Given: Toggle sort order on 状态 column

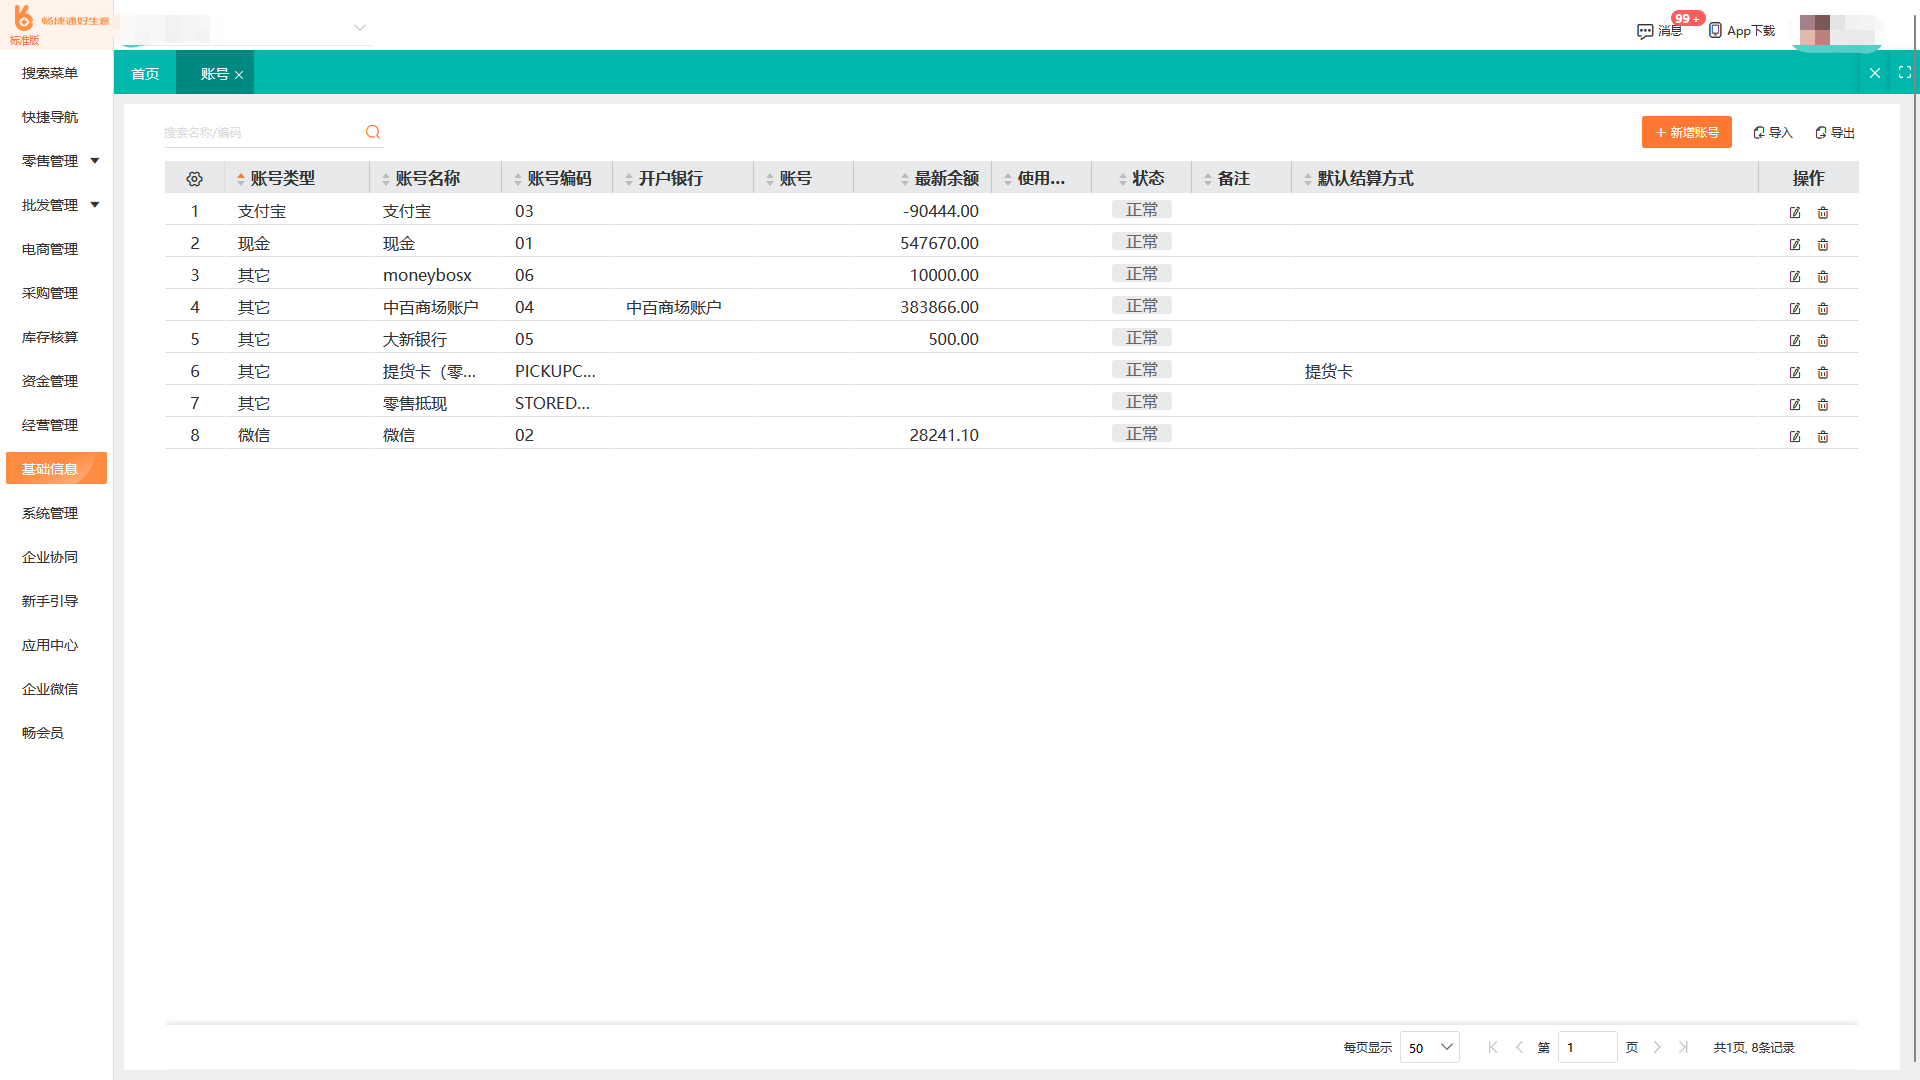Looking at the screenshot, I should [x=1143, y=178].
